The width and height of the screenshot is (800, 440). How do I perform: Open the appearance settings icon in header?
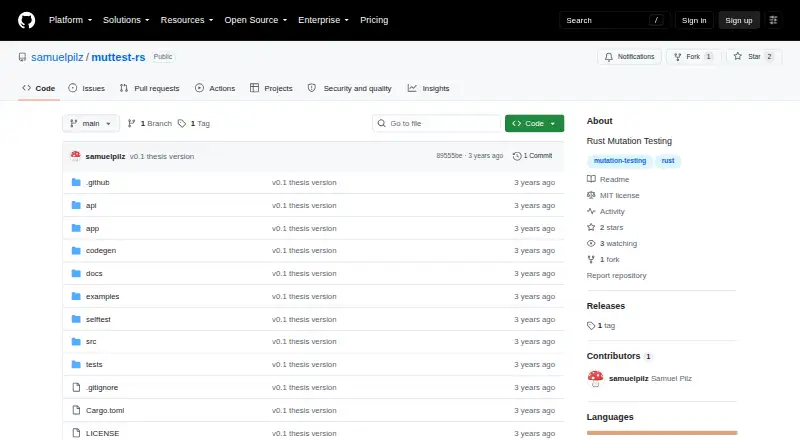coord(773,20)
